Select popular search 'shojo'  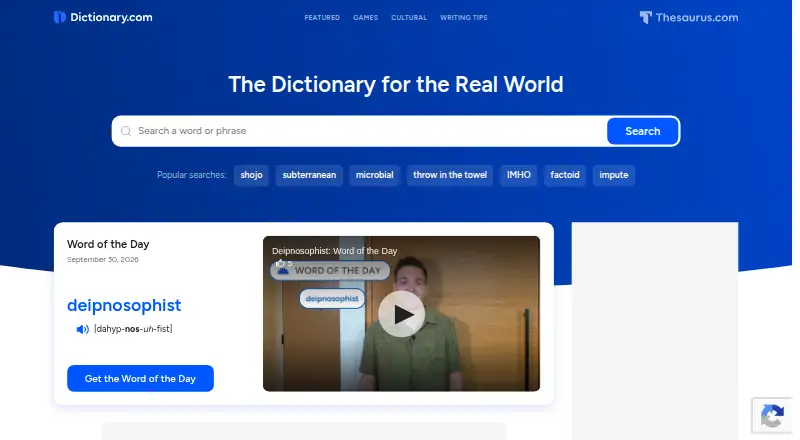[x=252, y=175]
